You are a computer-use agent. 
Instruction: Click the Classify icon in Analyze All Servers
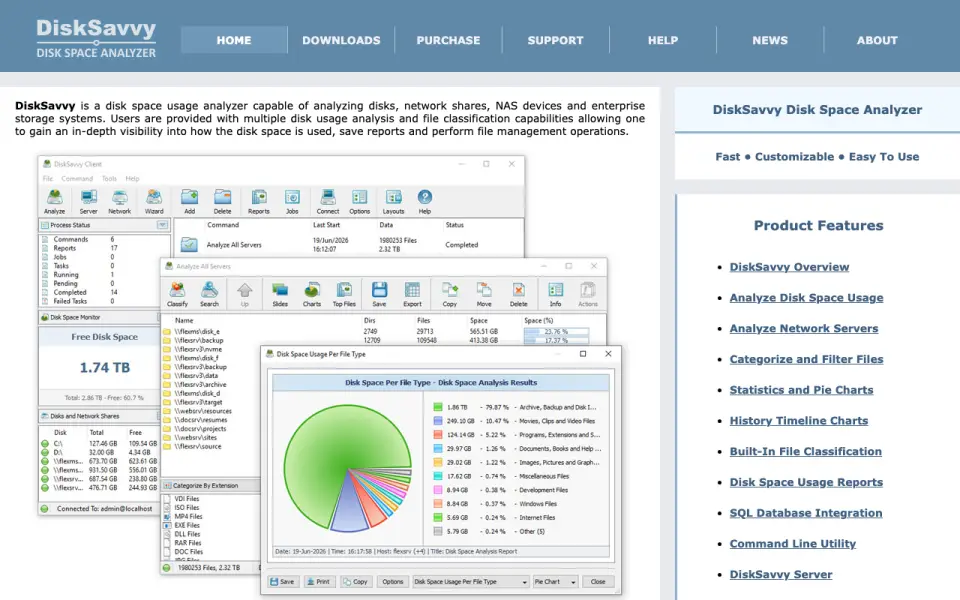[178, 294]
